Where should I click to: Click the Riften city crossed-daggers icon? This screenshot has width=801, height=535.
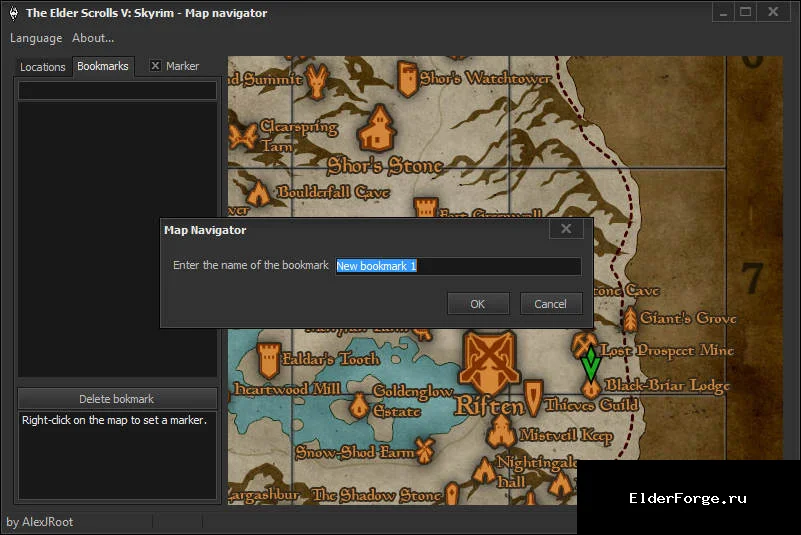(x=489, y=363)
